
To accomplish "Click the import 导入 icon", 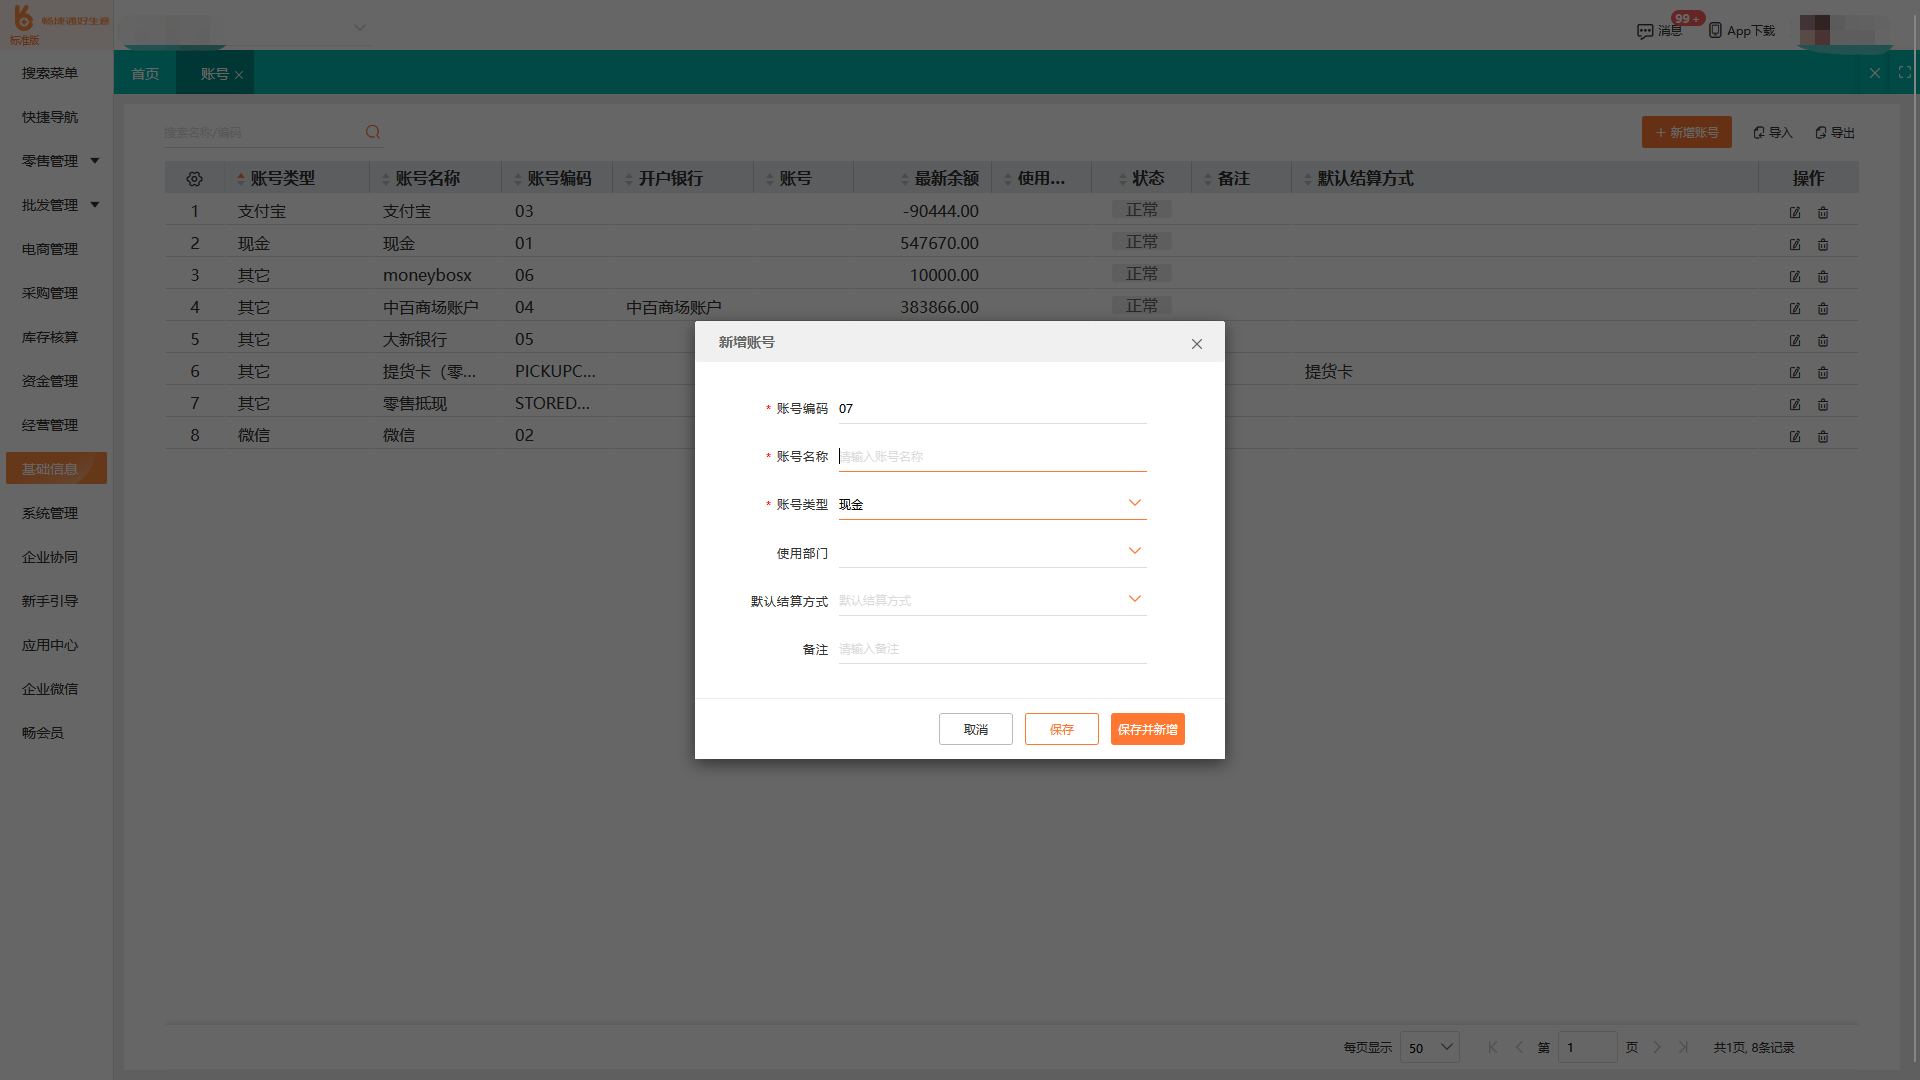I will pyautogui.click(x=1772, y=132).
